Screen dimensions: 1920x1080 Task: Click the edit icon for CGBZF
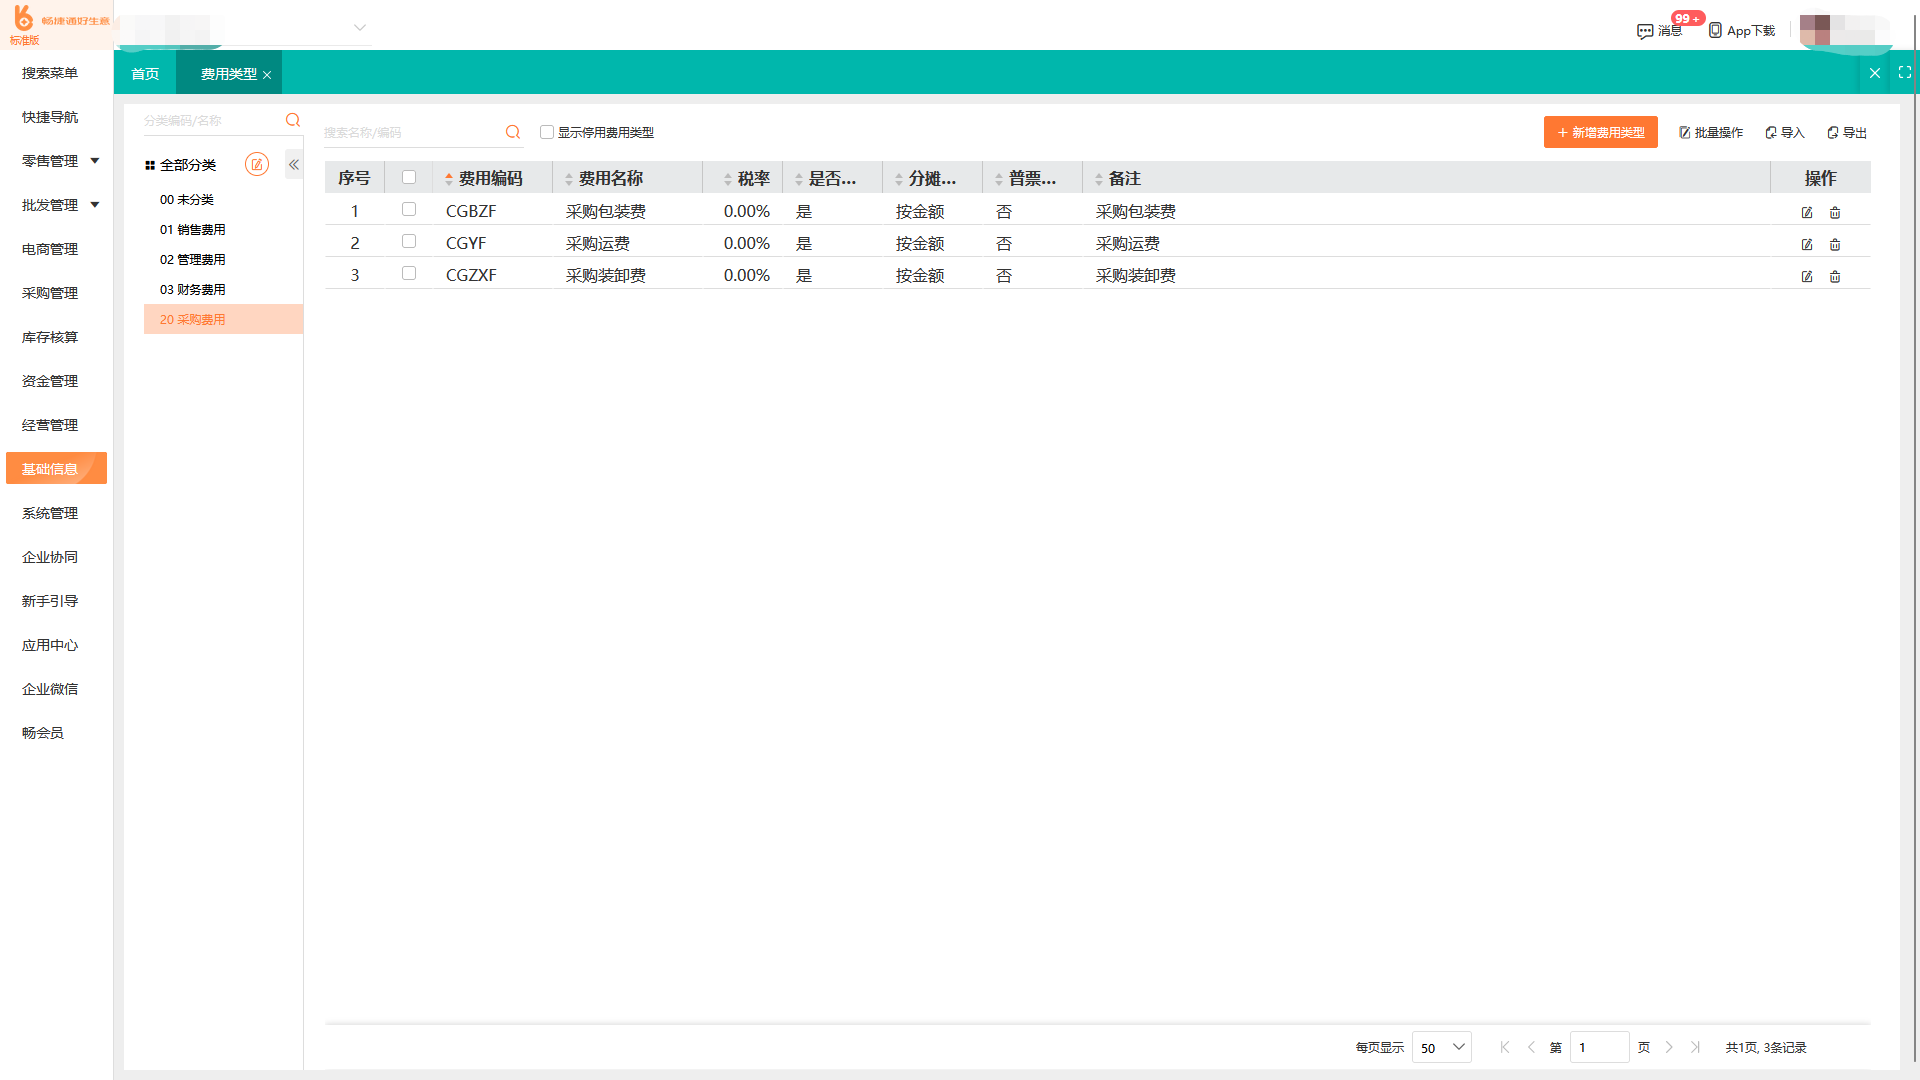(x=1807, y=211)
